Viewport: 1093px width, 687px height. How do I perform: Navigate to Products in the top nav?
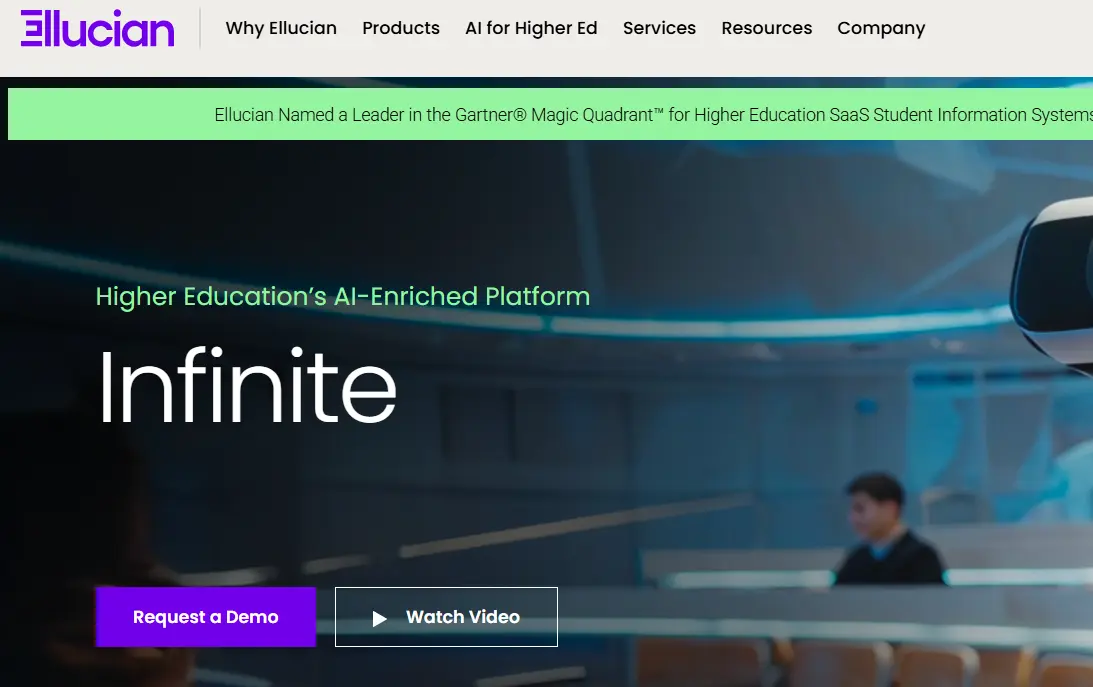coord(400,28)
